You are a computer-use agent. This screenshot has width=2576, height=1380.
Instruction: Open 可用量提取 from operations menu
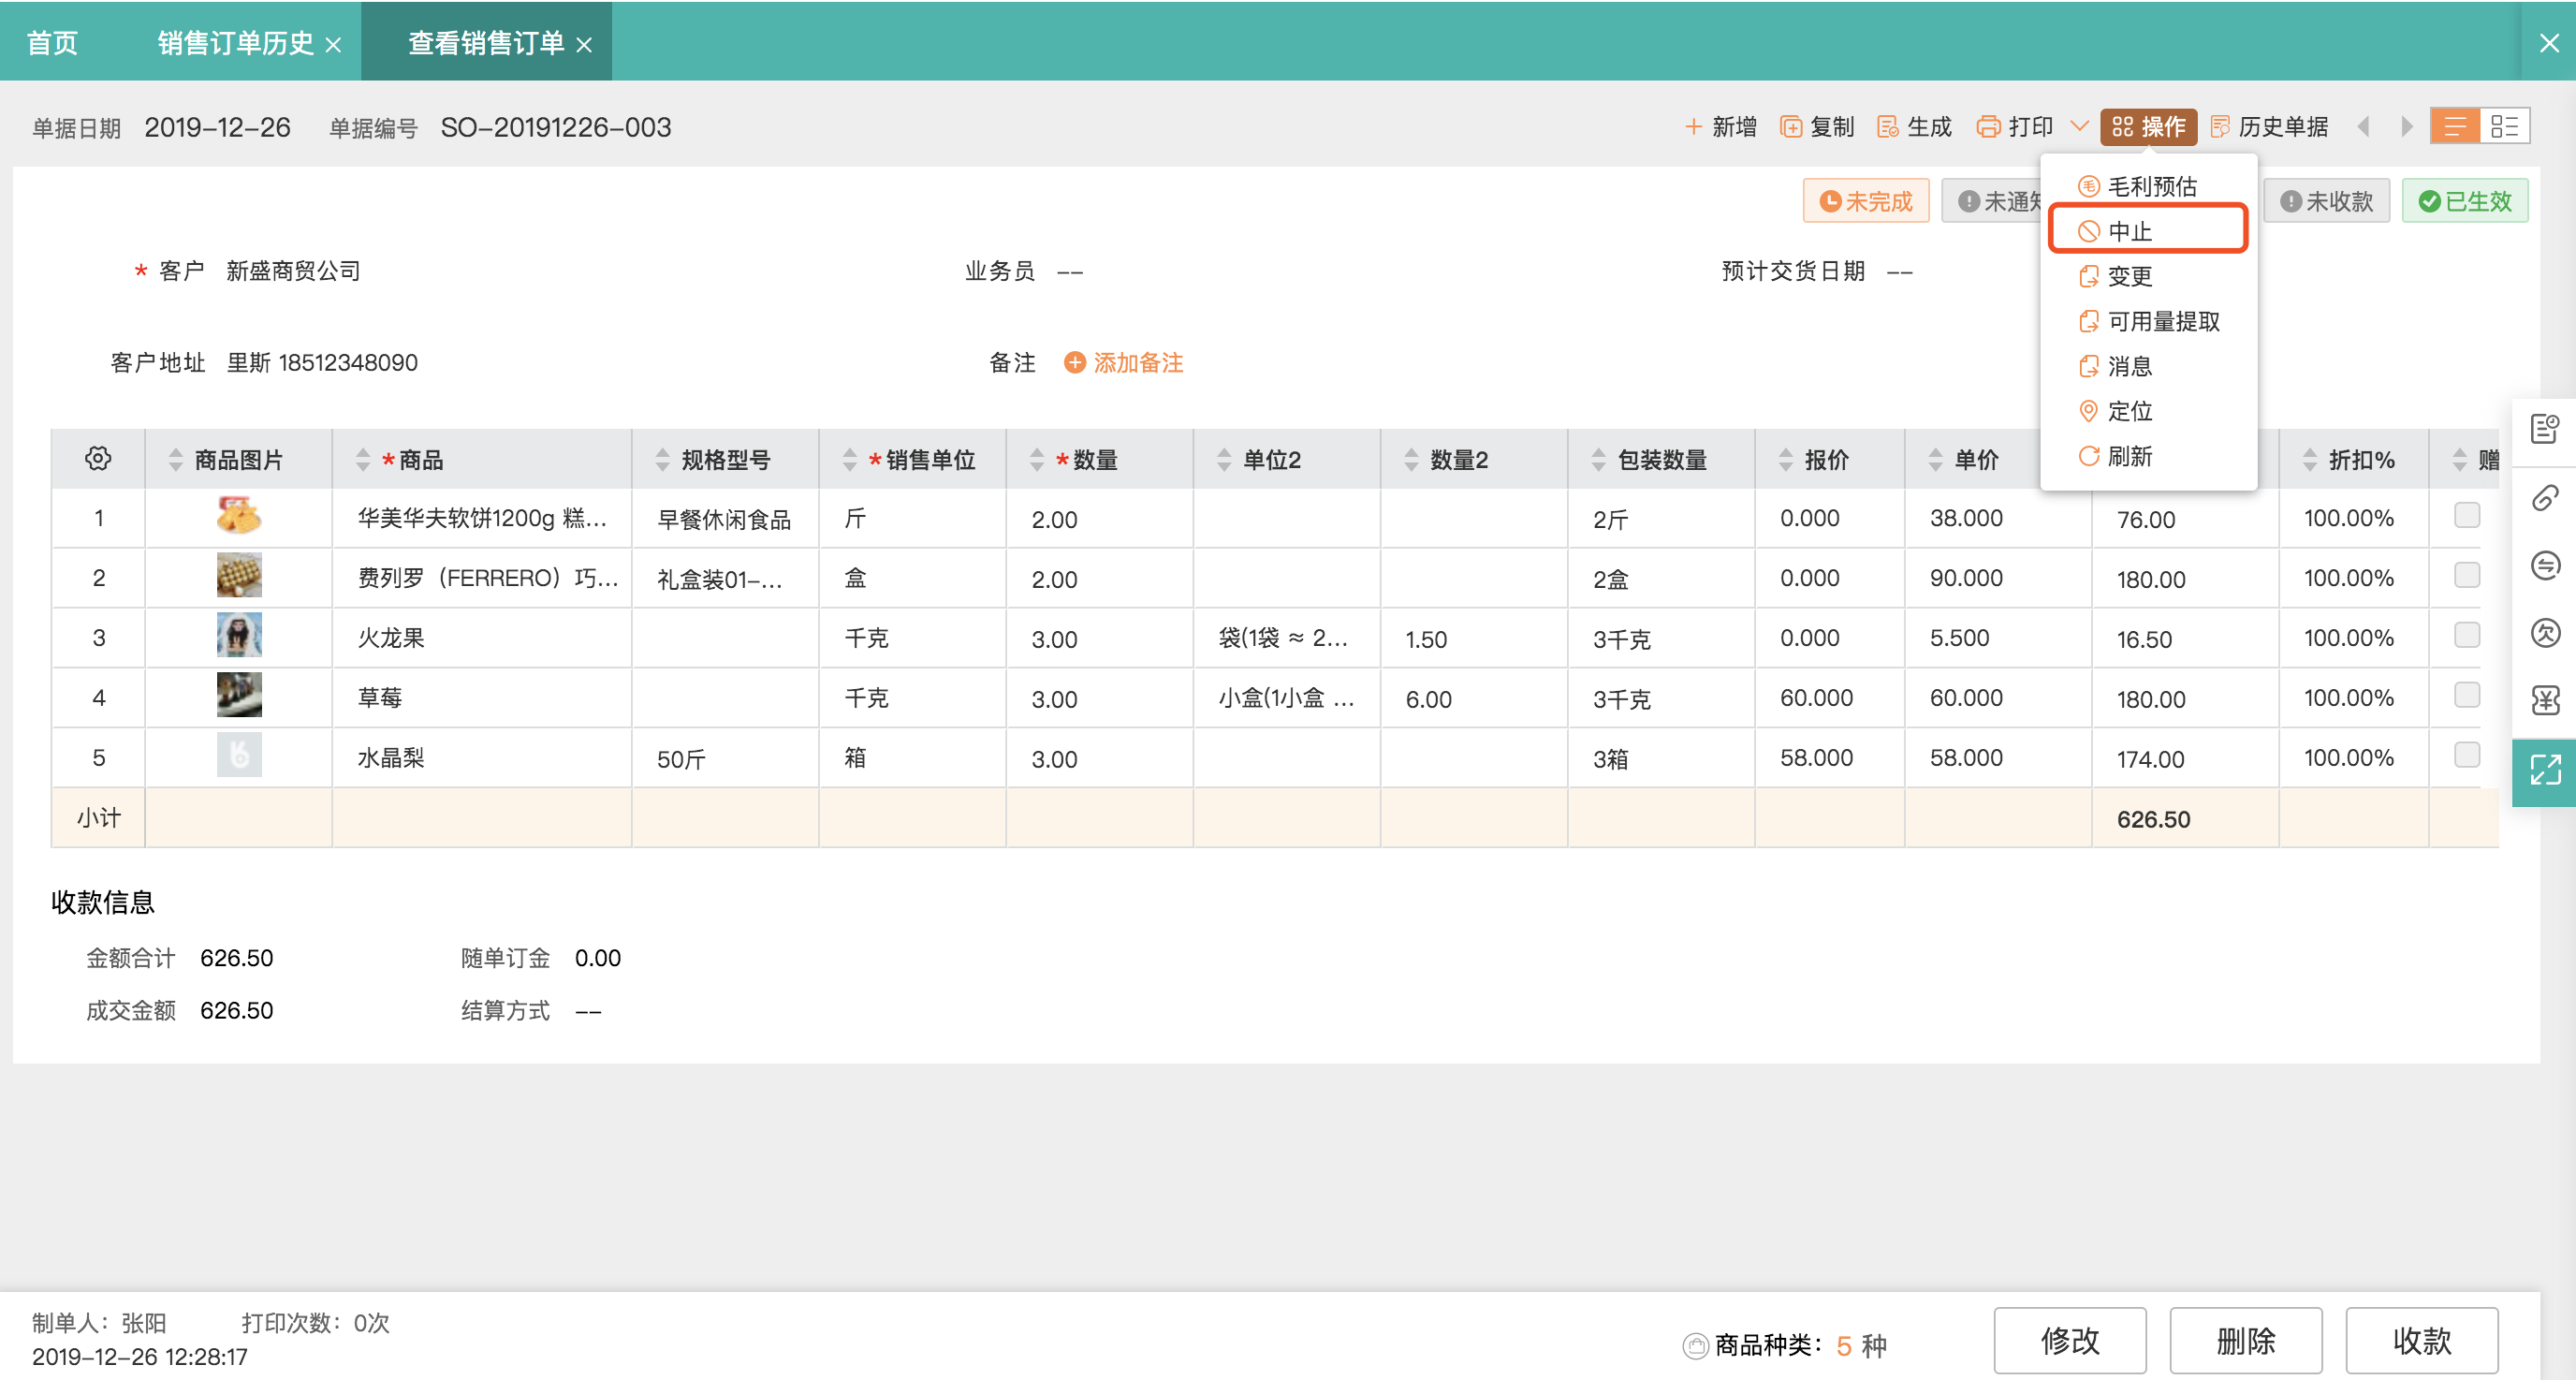tap(2155, 322)
